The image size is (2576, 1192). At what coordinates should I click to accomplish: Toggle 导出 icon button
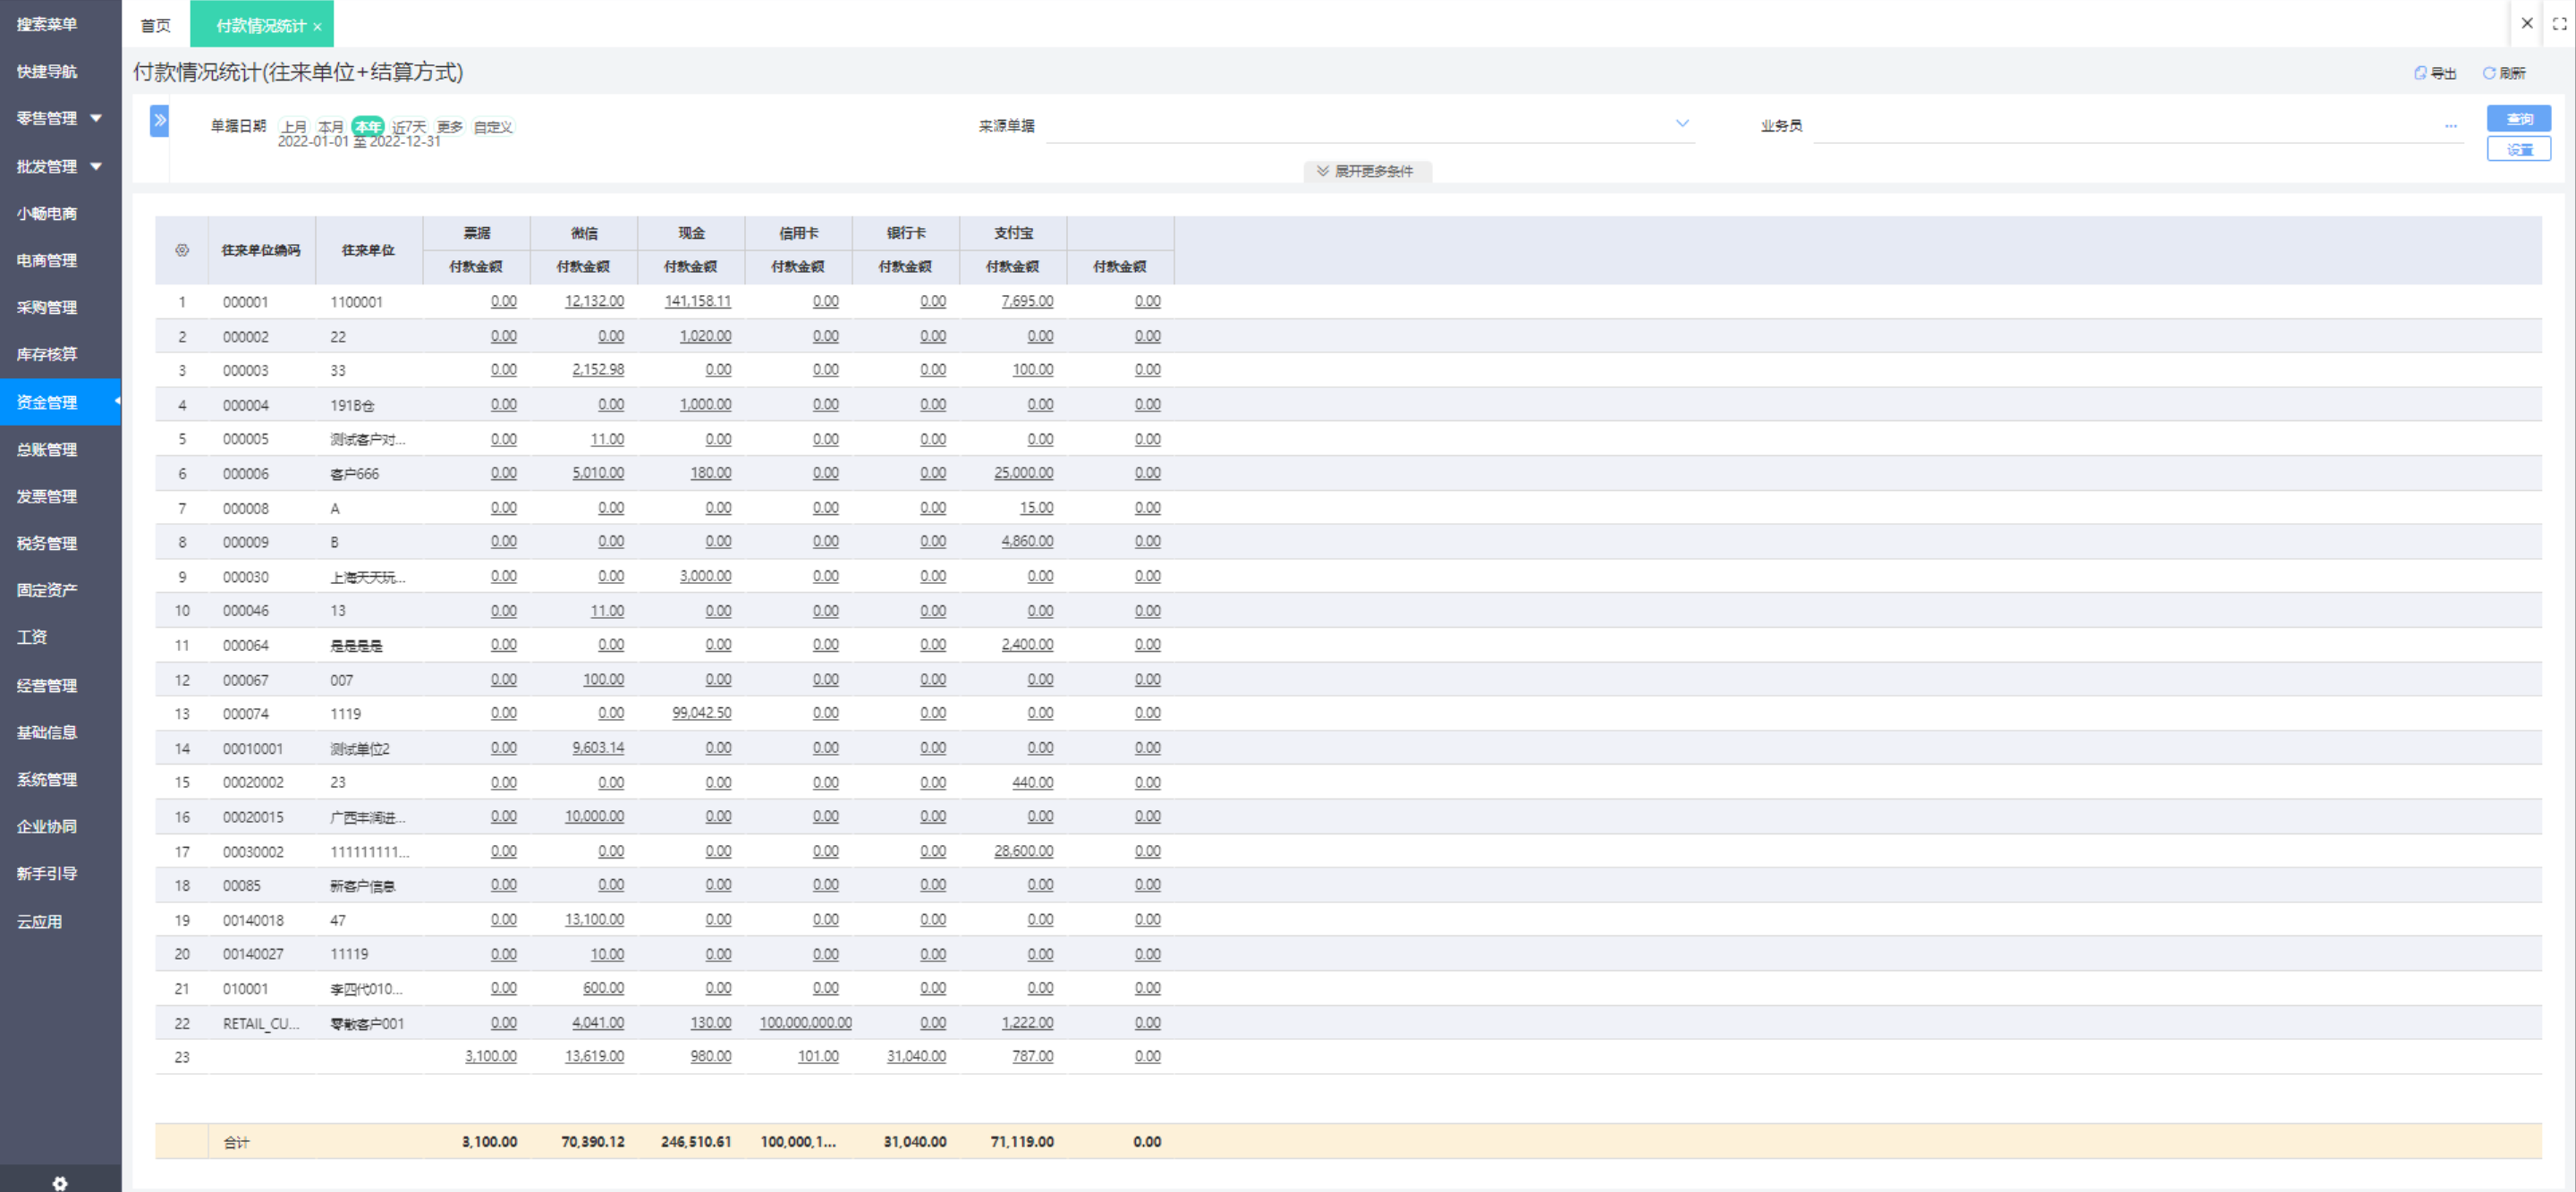pyautogui.click(x=2419, y=72)
